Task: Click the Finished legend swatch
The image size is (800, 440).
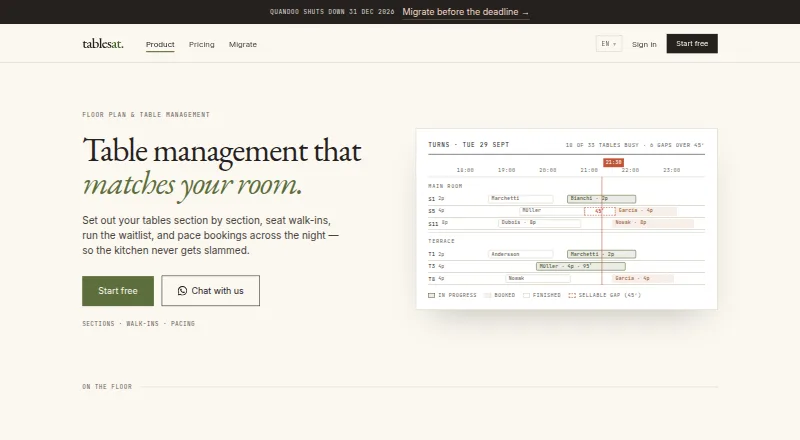Action: [526, 295]
